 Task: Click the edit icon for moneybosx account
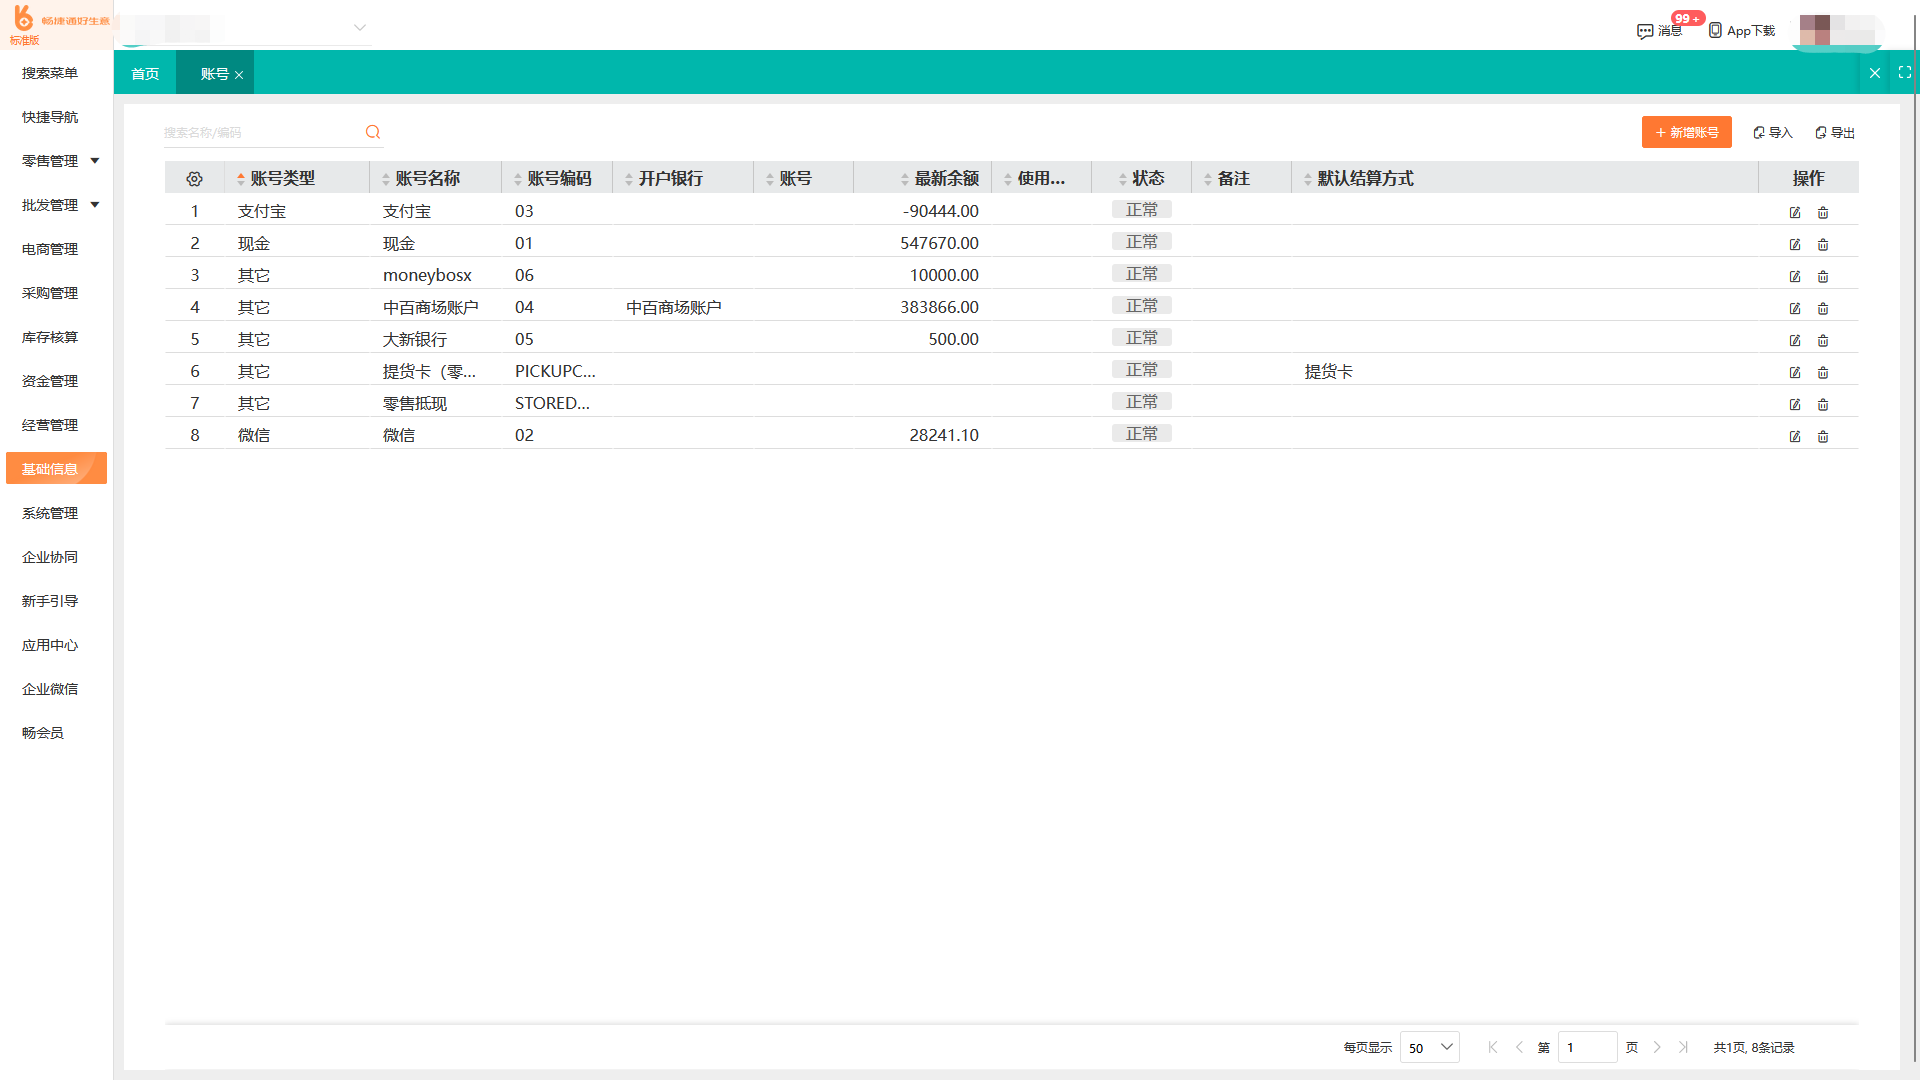click(x=1795, y=274)
